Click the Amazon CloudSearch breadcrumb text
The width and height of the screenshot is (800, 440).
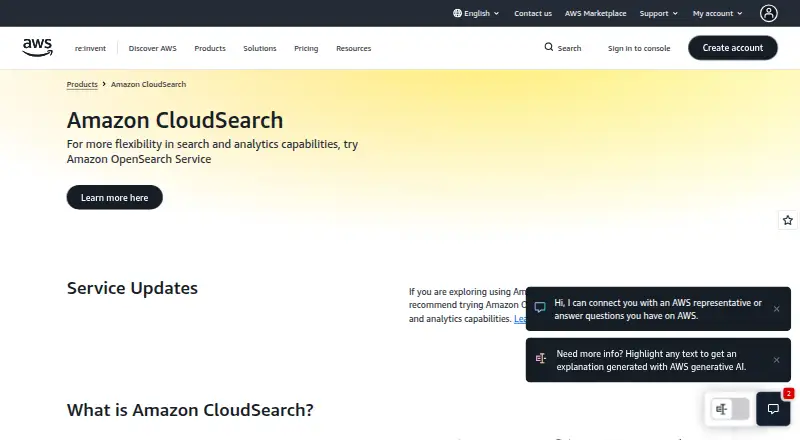point(148,84)
